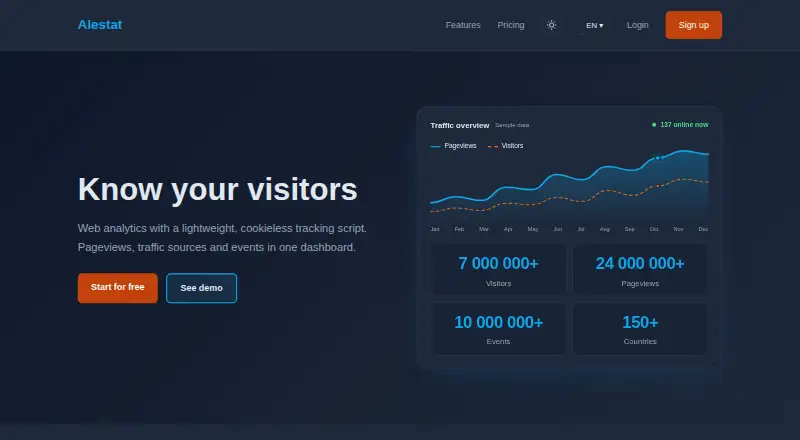Click the 137 online now indicator
This screenshot has width=800, height=440.
pyautogui.click(x=680, y=125)
